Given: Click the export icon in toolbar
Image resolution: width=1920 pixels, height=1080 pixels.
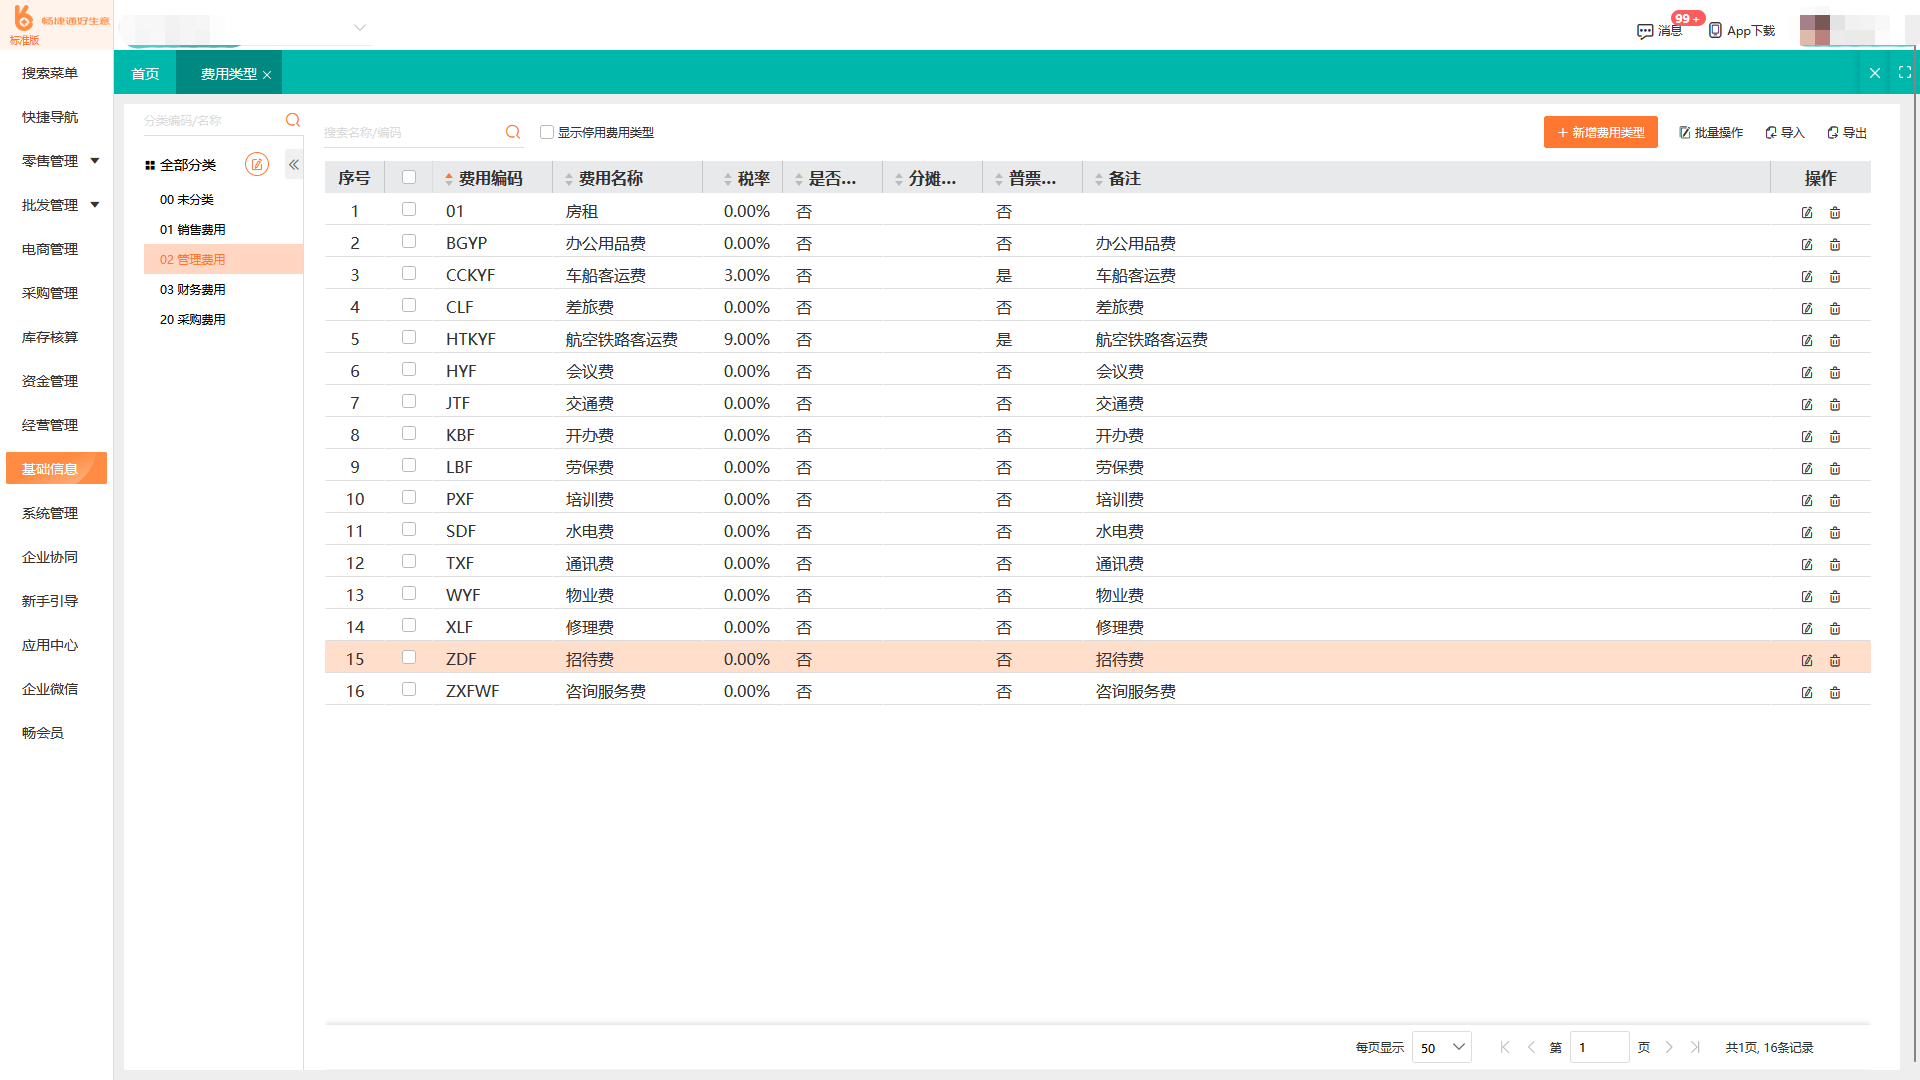Looking at the screenshot, I should pos(1846,131).
